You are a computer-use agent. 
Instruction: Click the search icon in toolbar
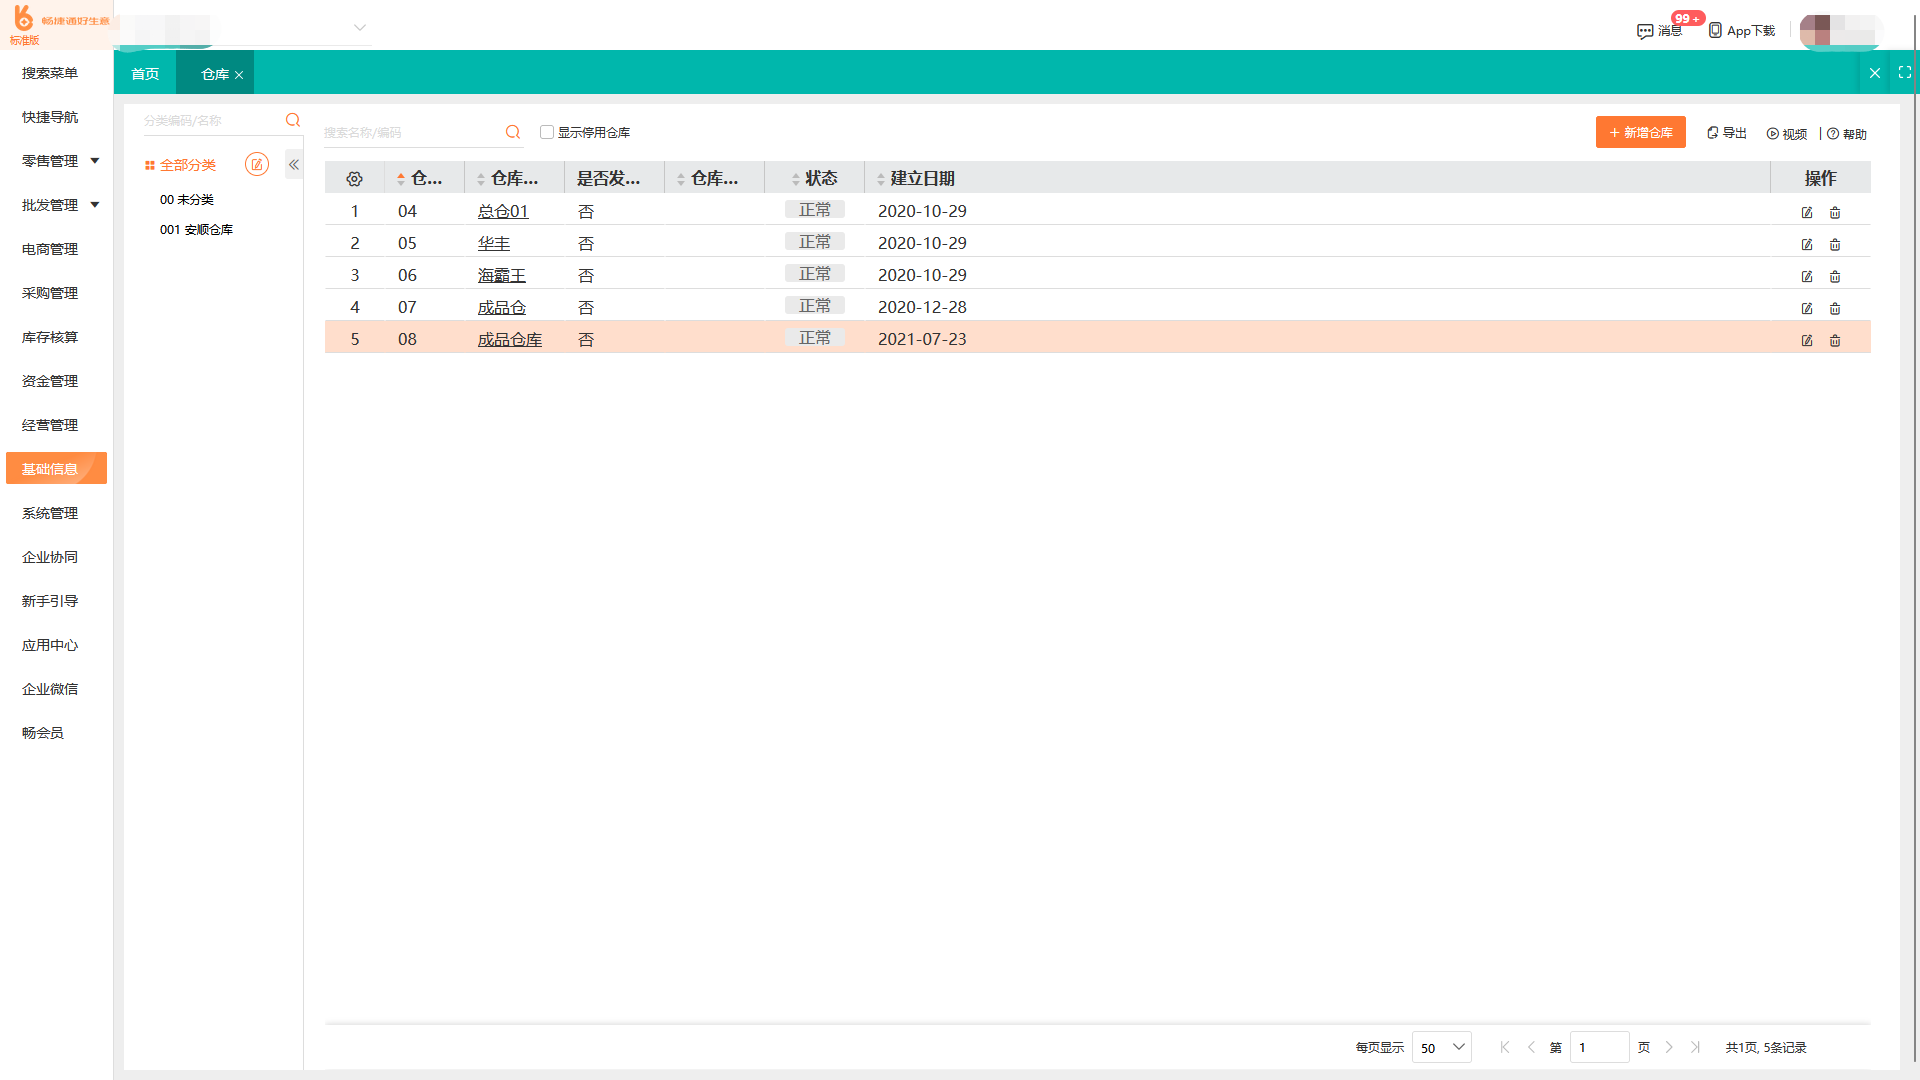pyautogui.click(x=514, y=132)
